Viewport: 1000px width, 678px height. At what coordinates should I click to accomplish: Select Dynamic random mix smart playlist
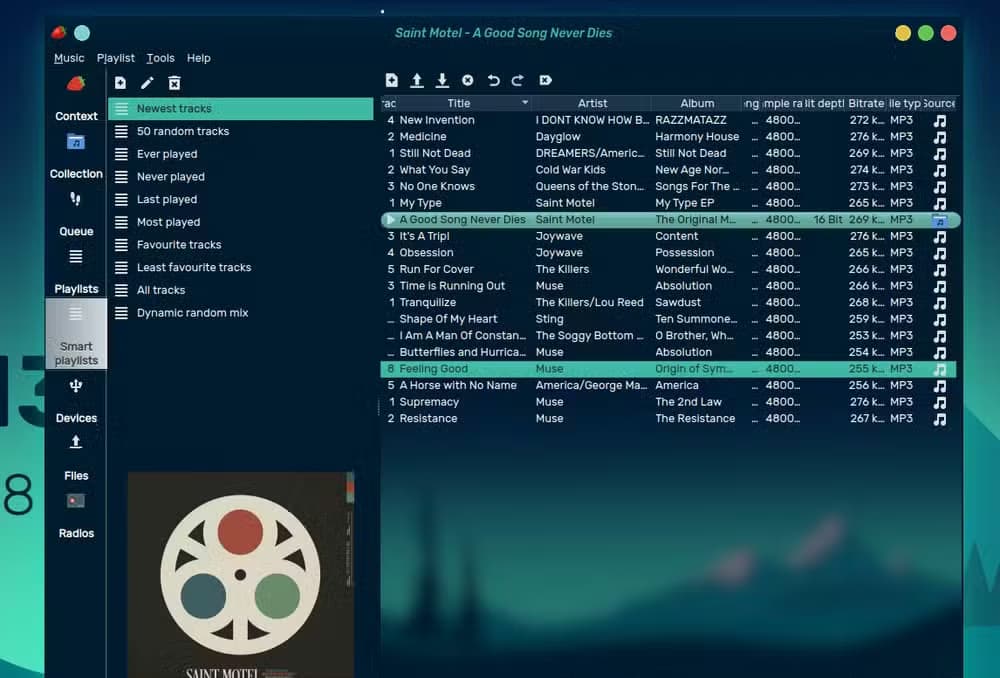pos(240,313)
